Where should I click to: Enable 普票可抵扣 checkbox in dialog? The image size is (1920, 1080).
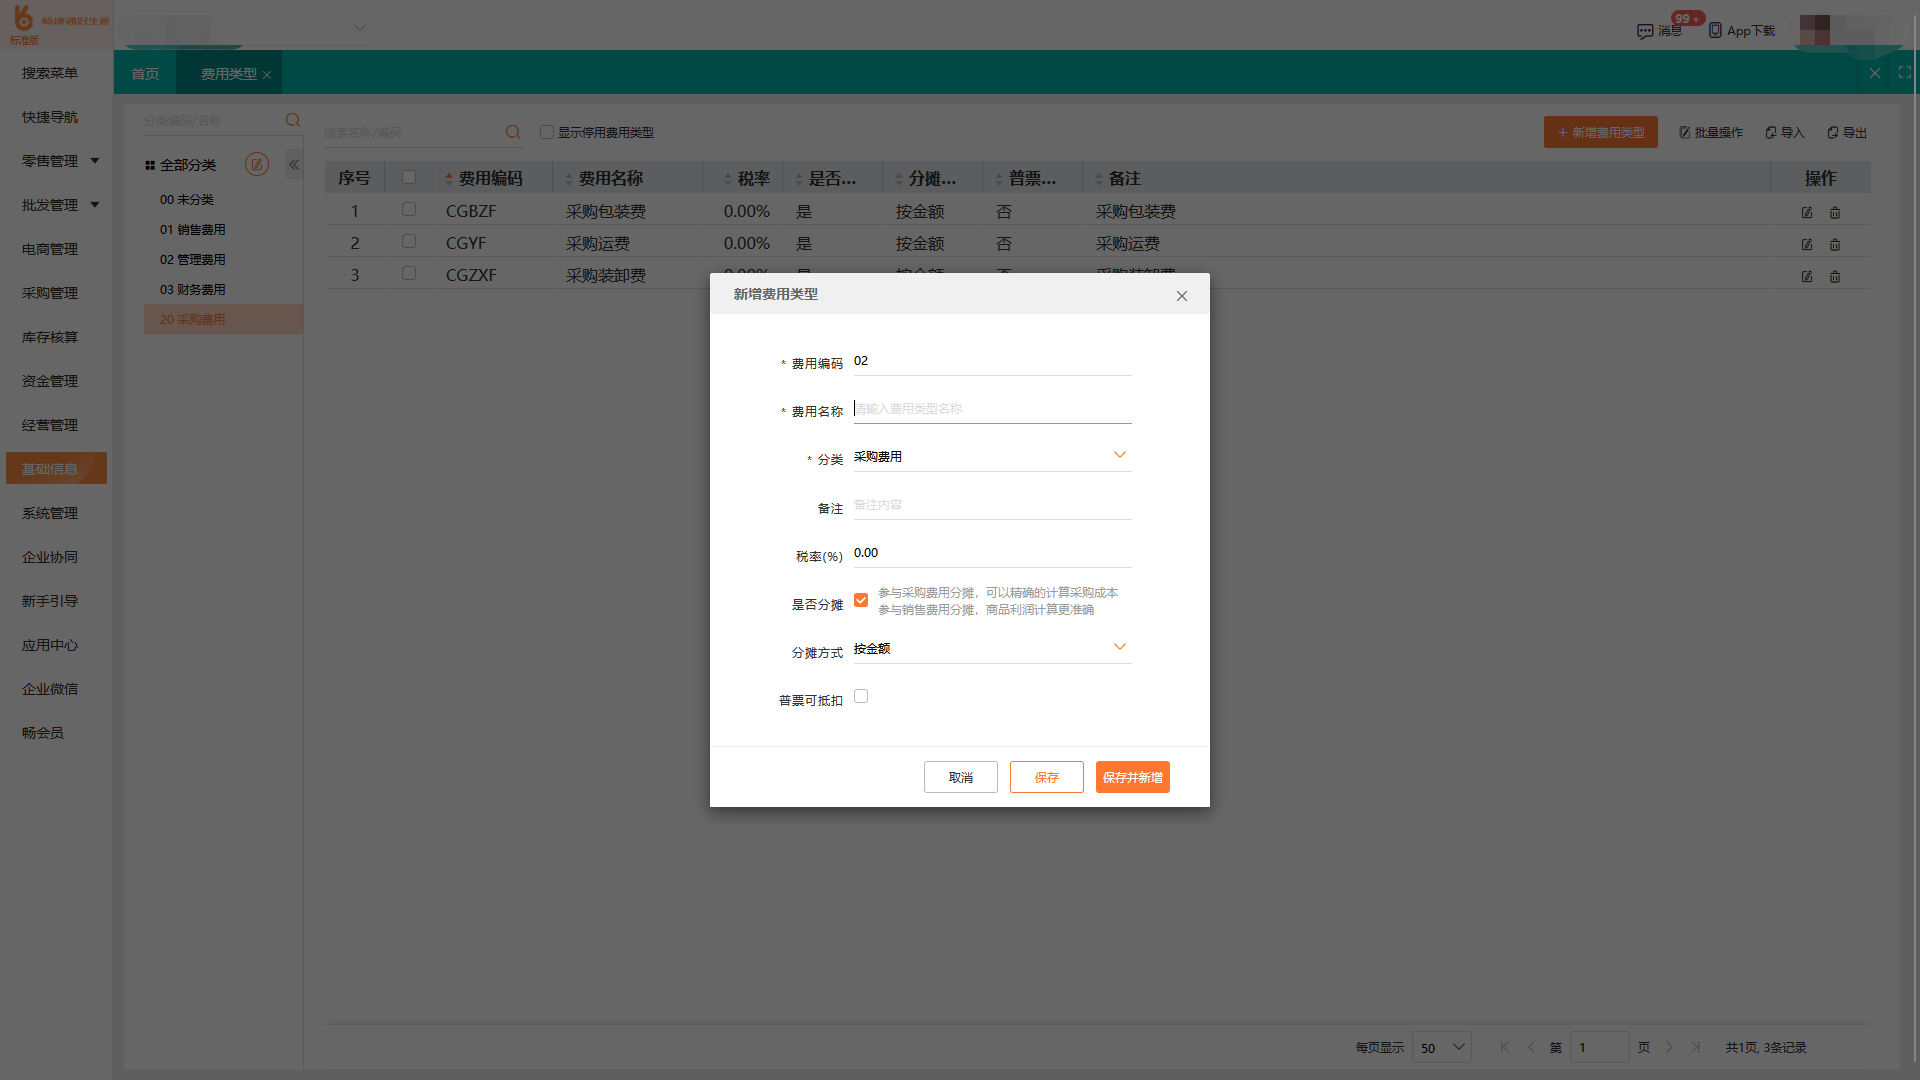tap(860, 695)
